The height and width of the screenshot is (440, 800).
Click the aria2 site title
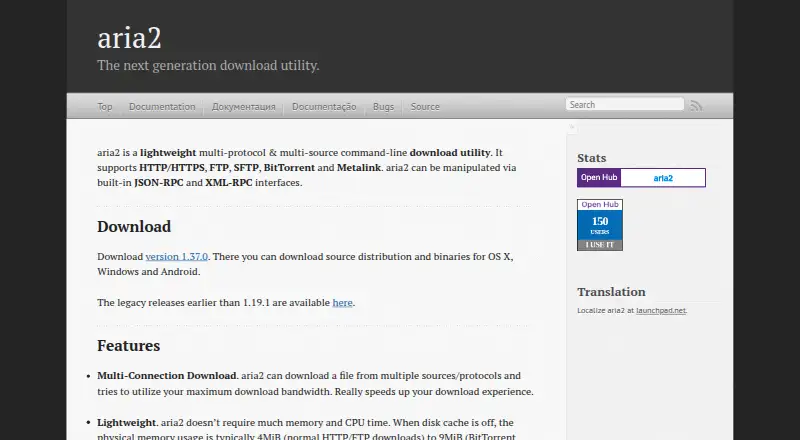tap(129, 38)
